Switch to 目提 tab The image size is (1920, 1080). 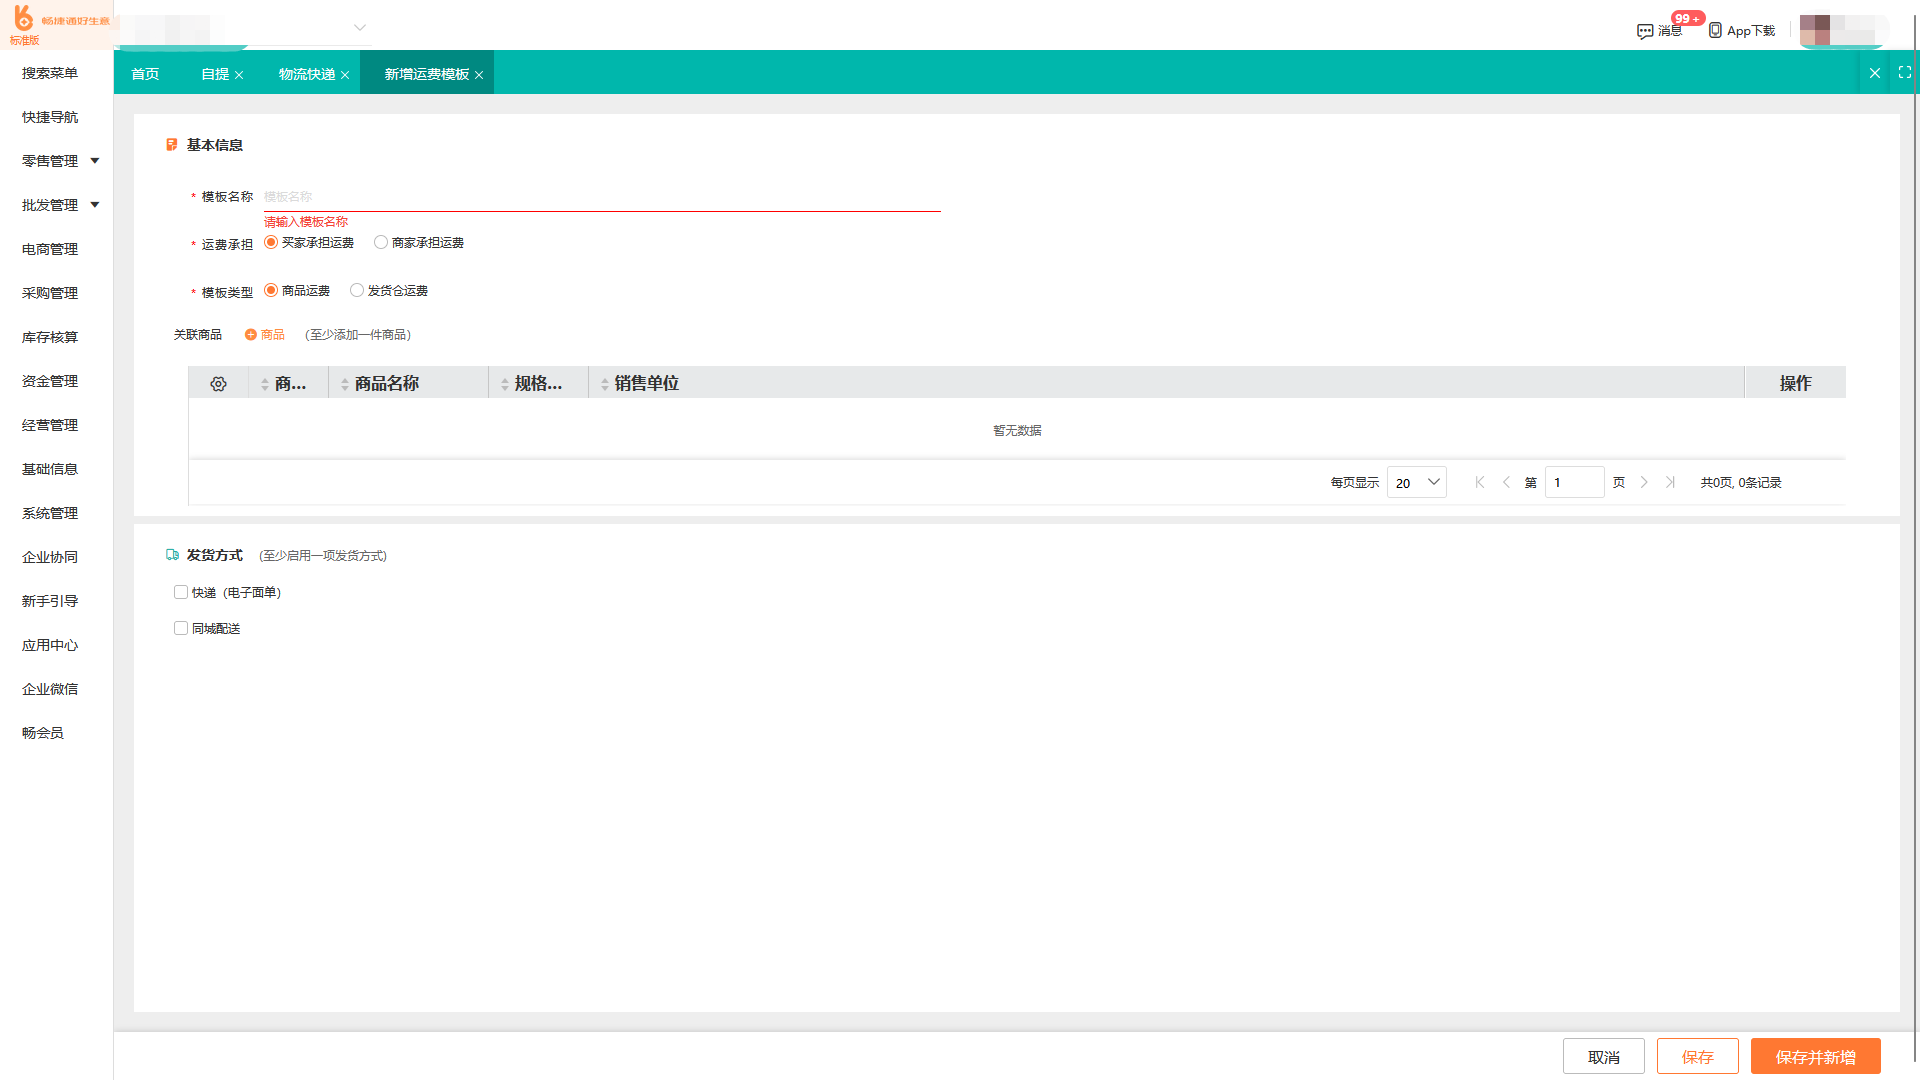pos(214,73)
